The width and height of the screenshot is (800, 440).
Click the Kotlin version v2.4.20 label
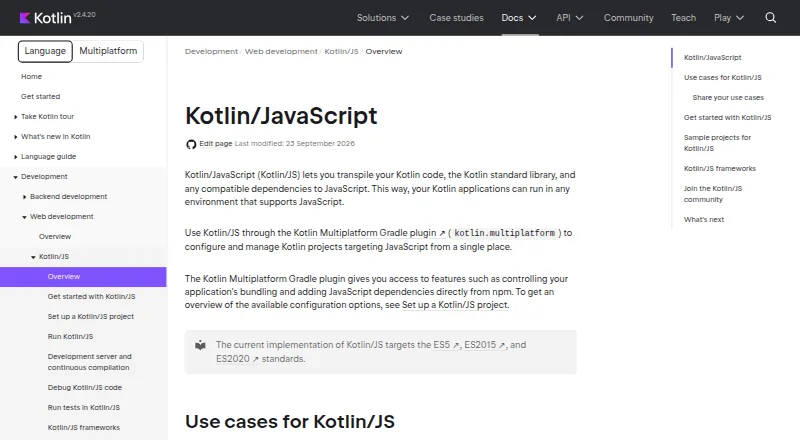pyautogui.click(x=84, y=15)
